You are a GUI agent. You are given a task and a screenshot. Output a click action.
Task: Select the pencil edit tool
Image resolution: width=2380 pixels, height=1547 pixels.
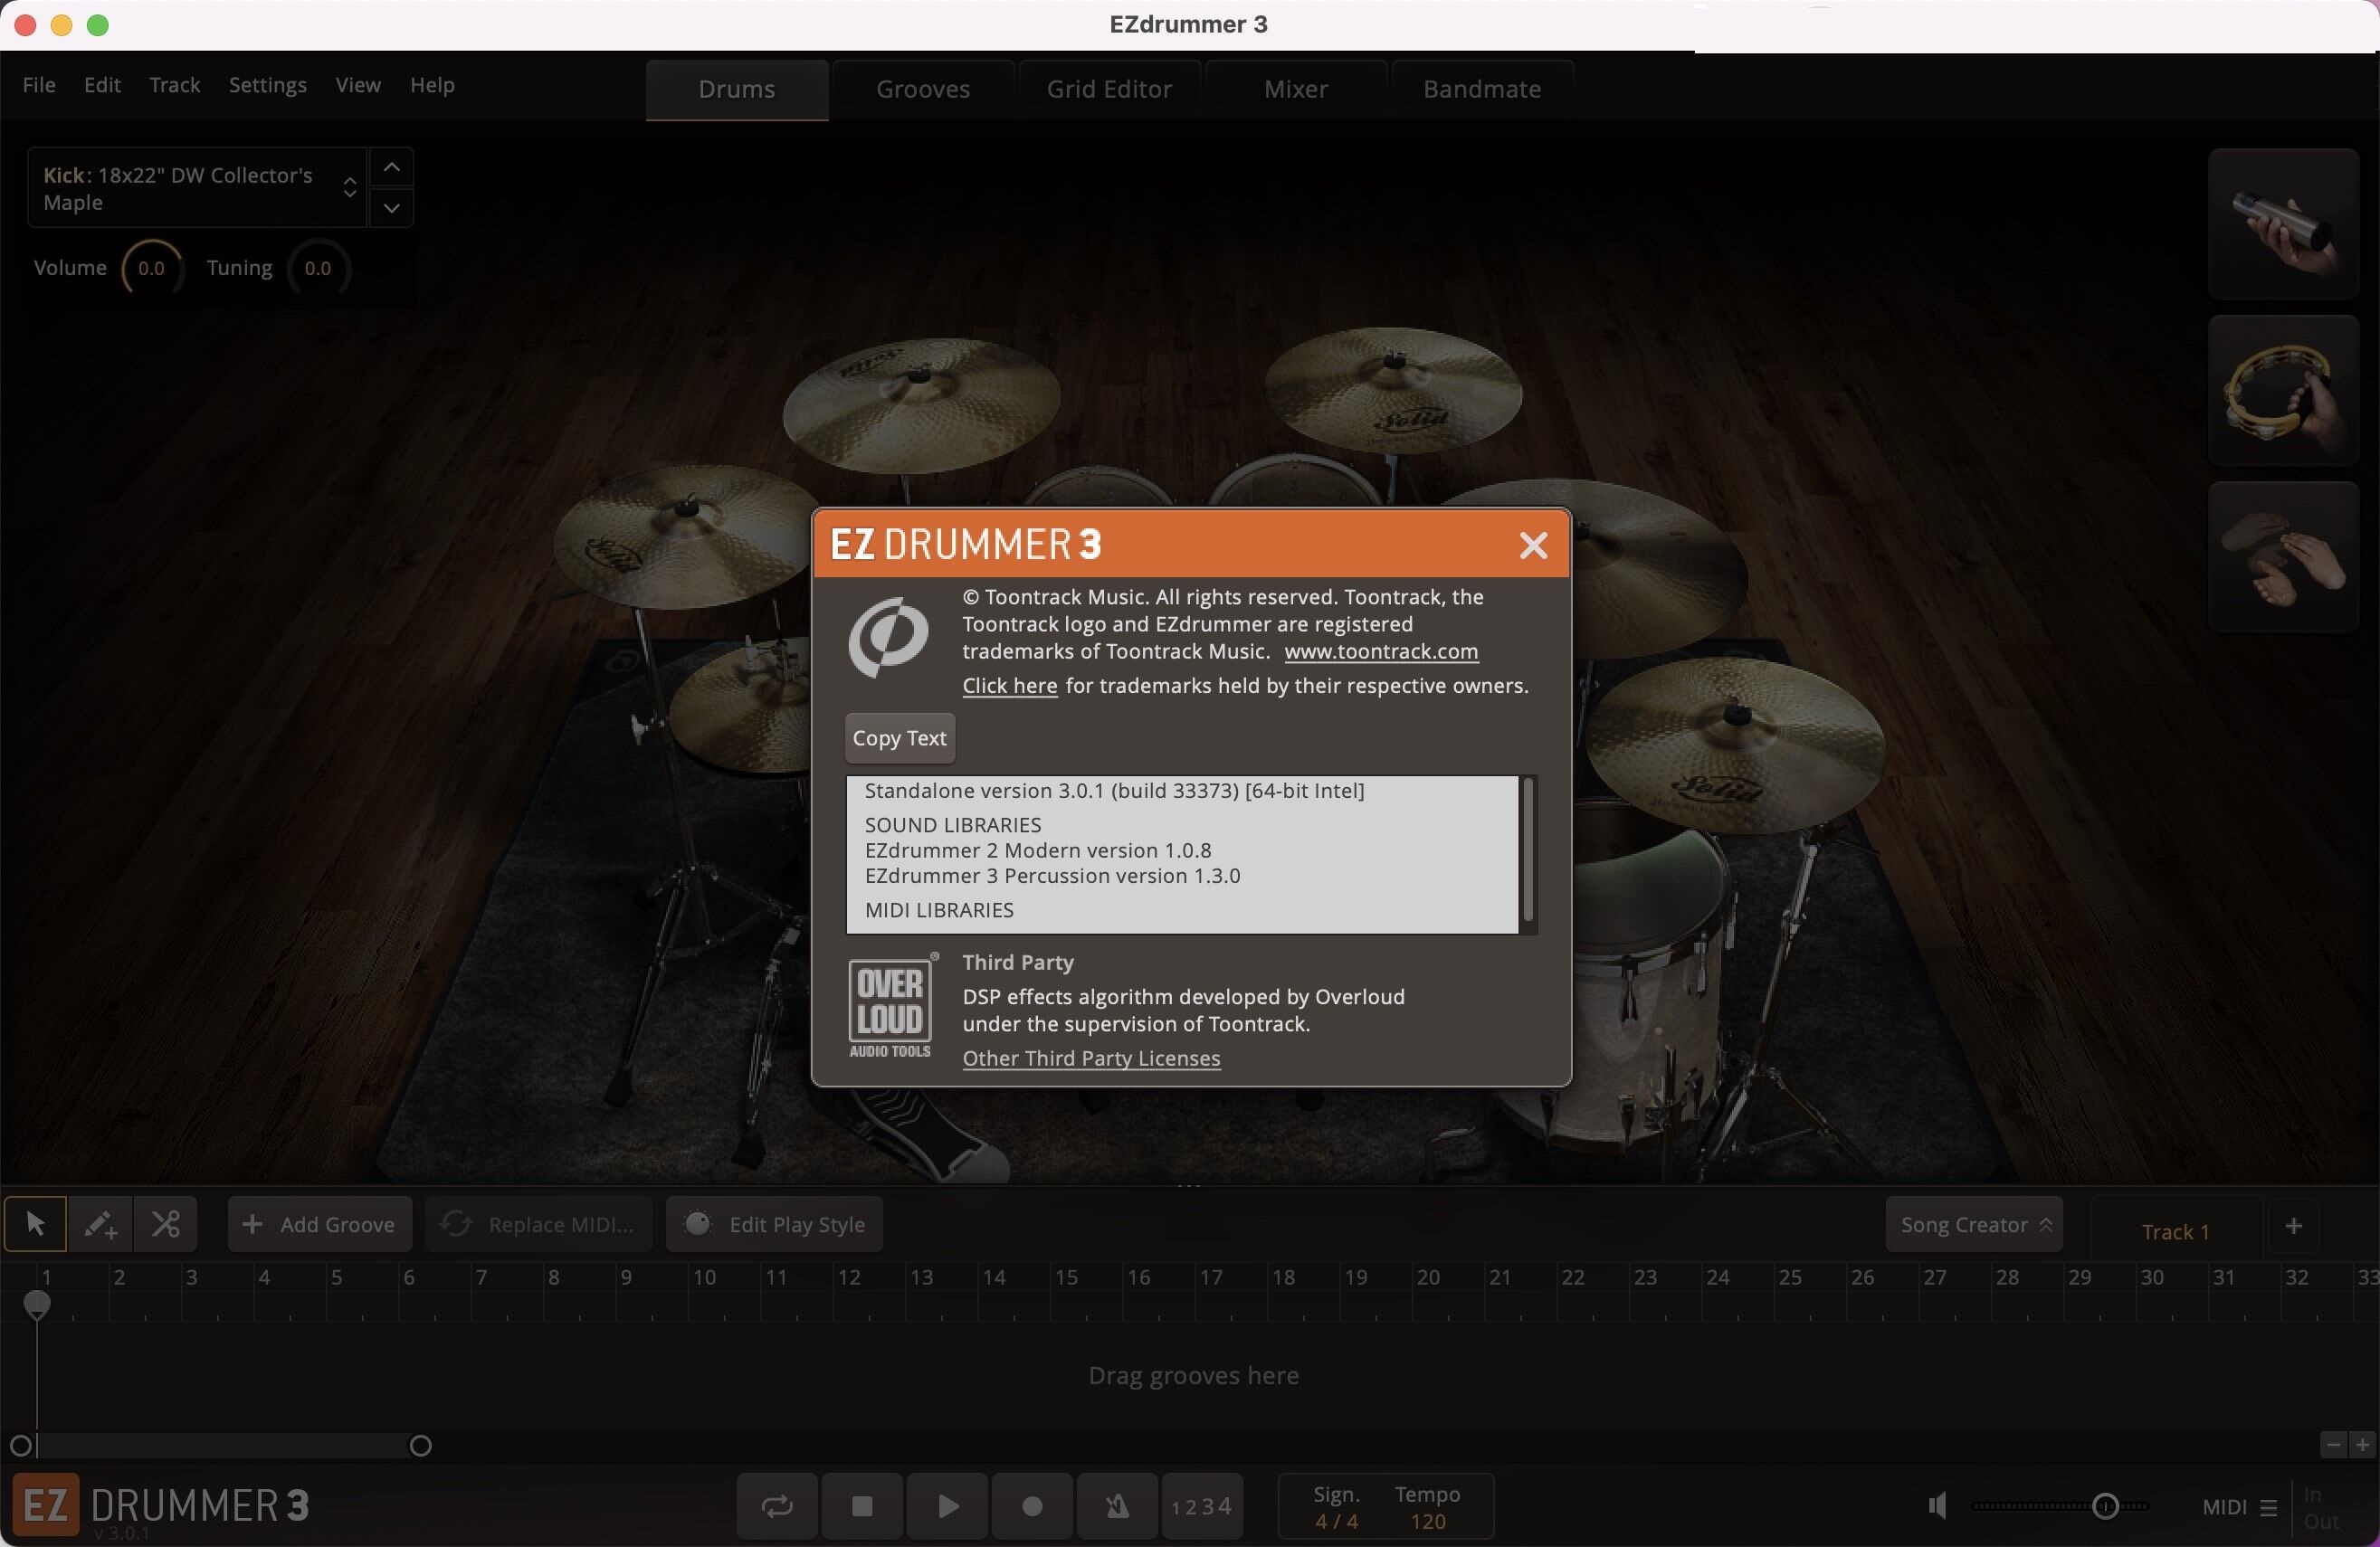point(100,1224)
